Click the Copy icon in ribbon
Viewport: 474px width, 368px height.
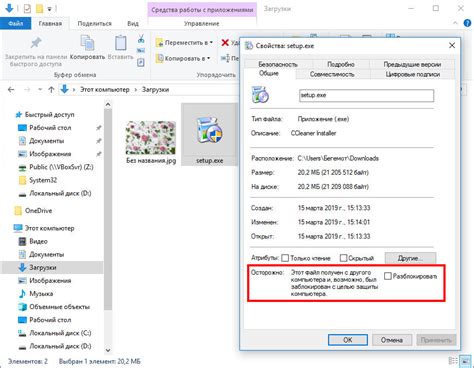tap(87, 43)
